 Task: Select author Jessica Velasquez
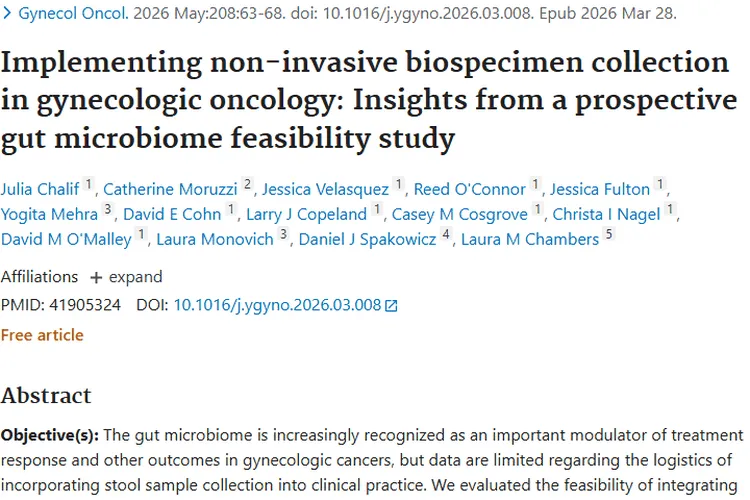coord(325,189)
